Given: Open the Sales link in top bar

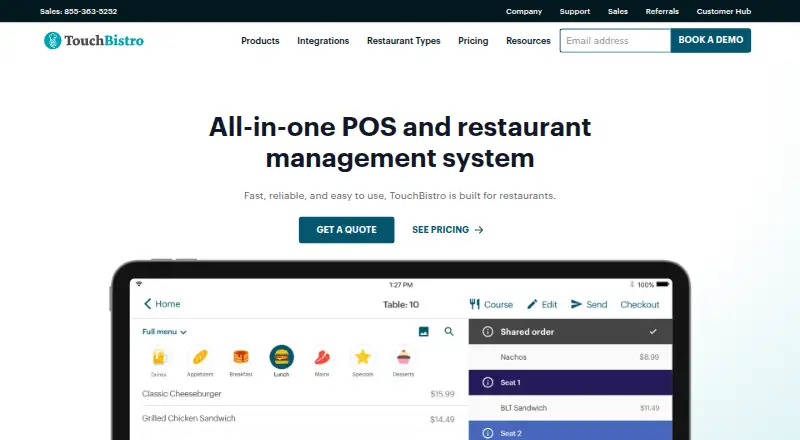Looking at the screenshot, I should (618, 11).
